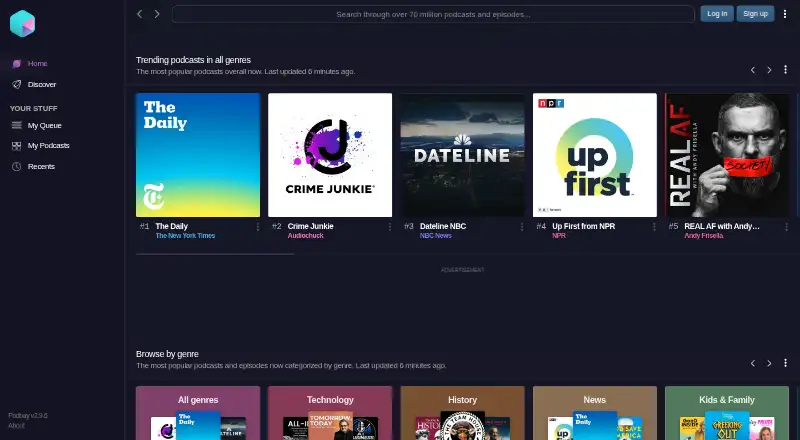Viewport: 800px width, 440px height.
Task: Show next genres in Browse by genre
Action: coord(769,363)
